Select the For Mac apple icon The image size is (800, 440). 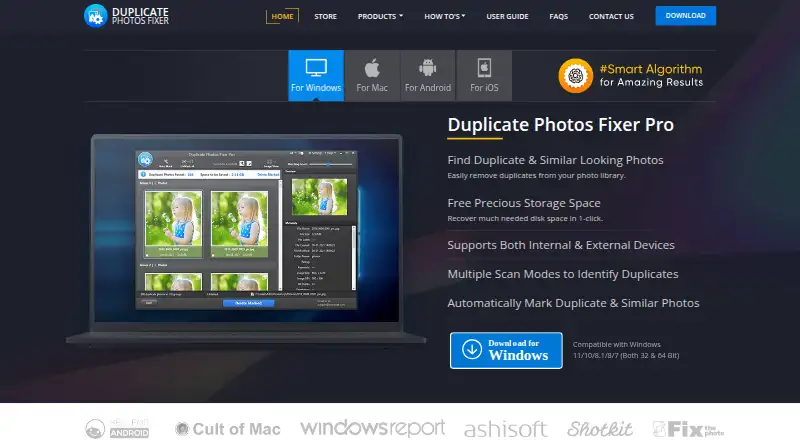372,68
